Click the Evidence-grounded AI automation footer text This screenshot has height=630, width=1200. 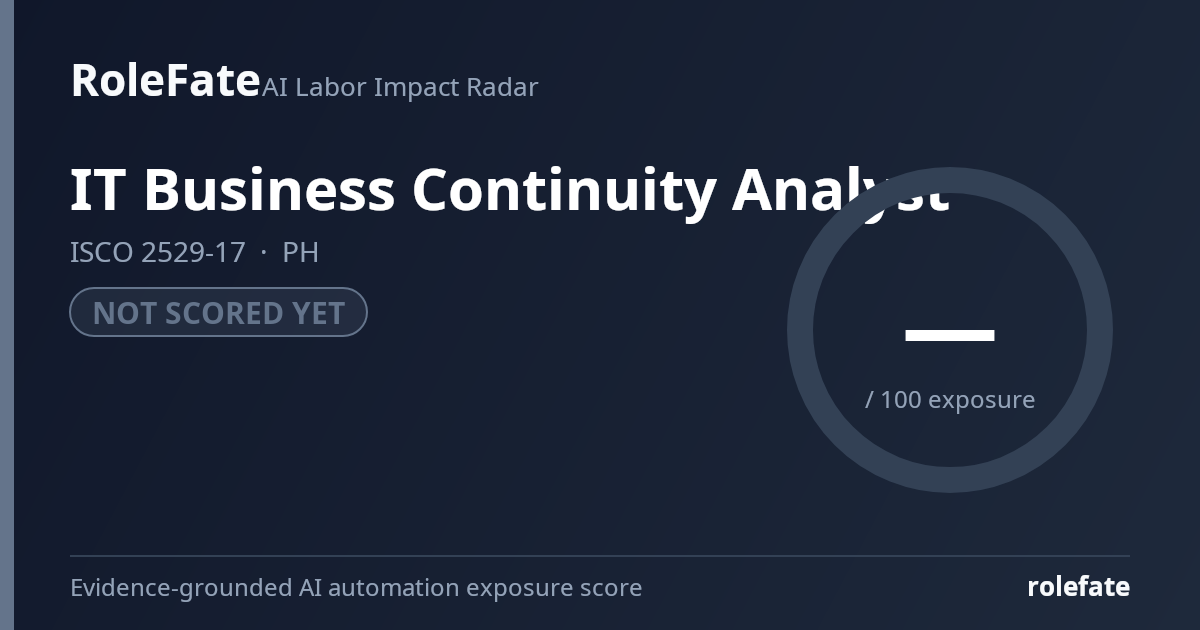click(x=356, y=587)
